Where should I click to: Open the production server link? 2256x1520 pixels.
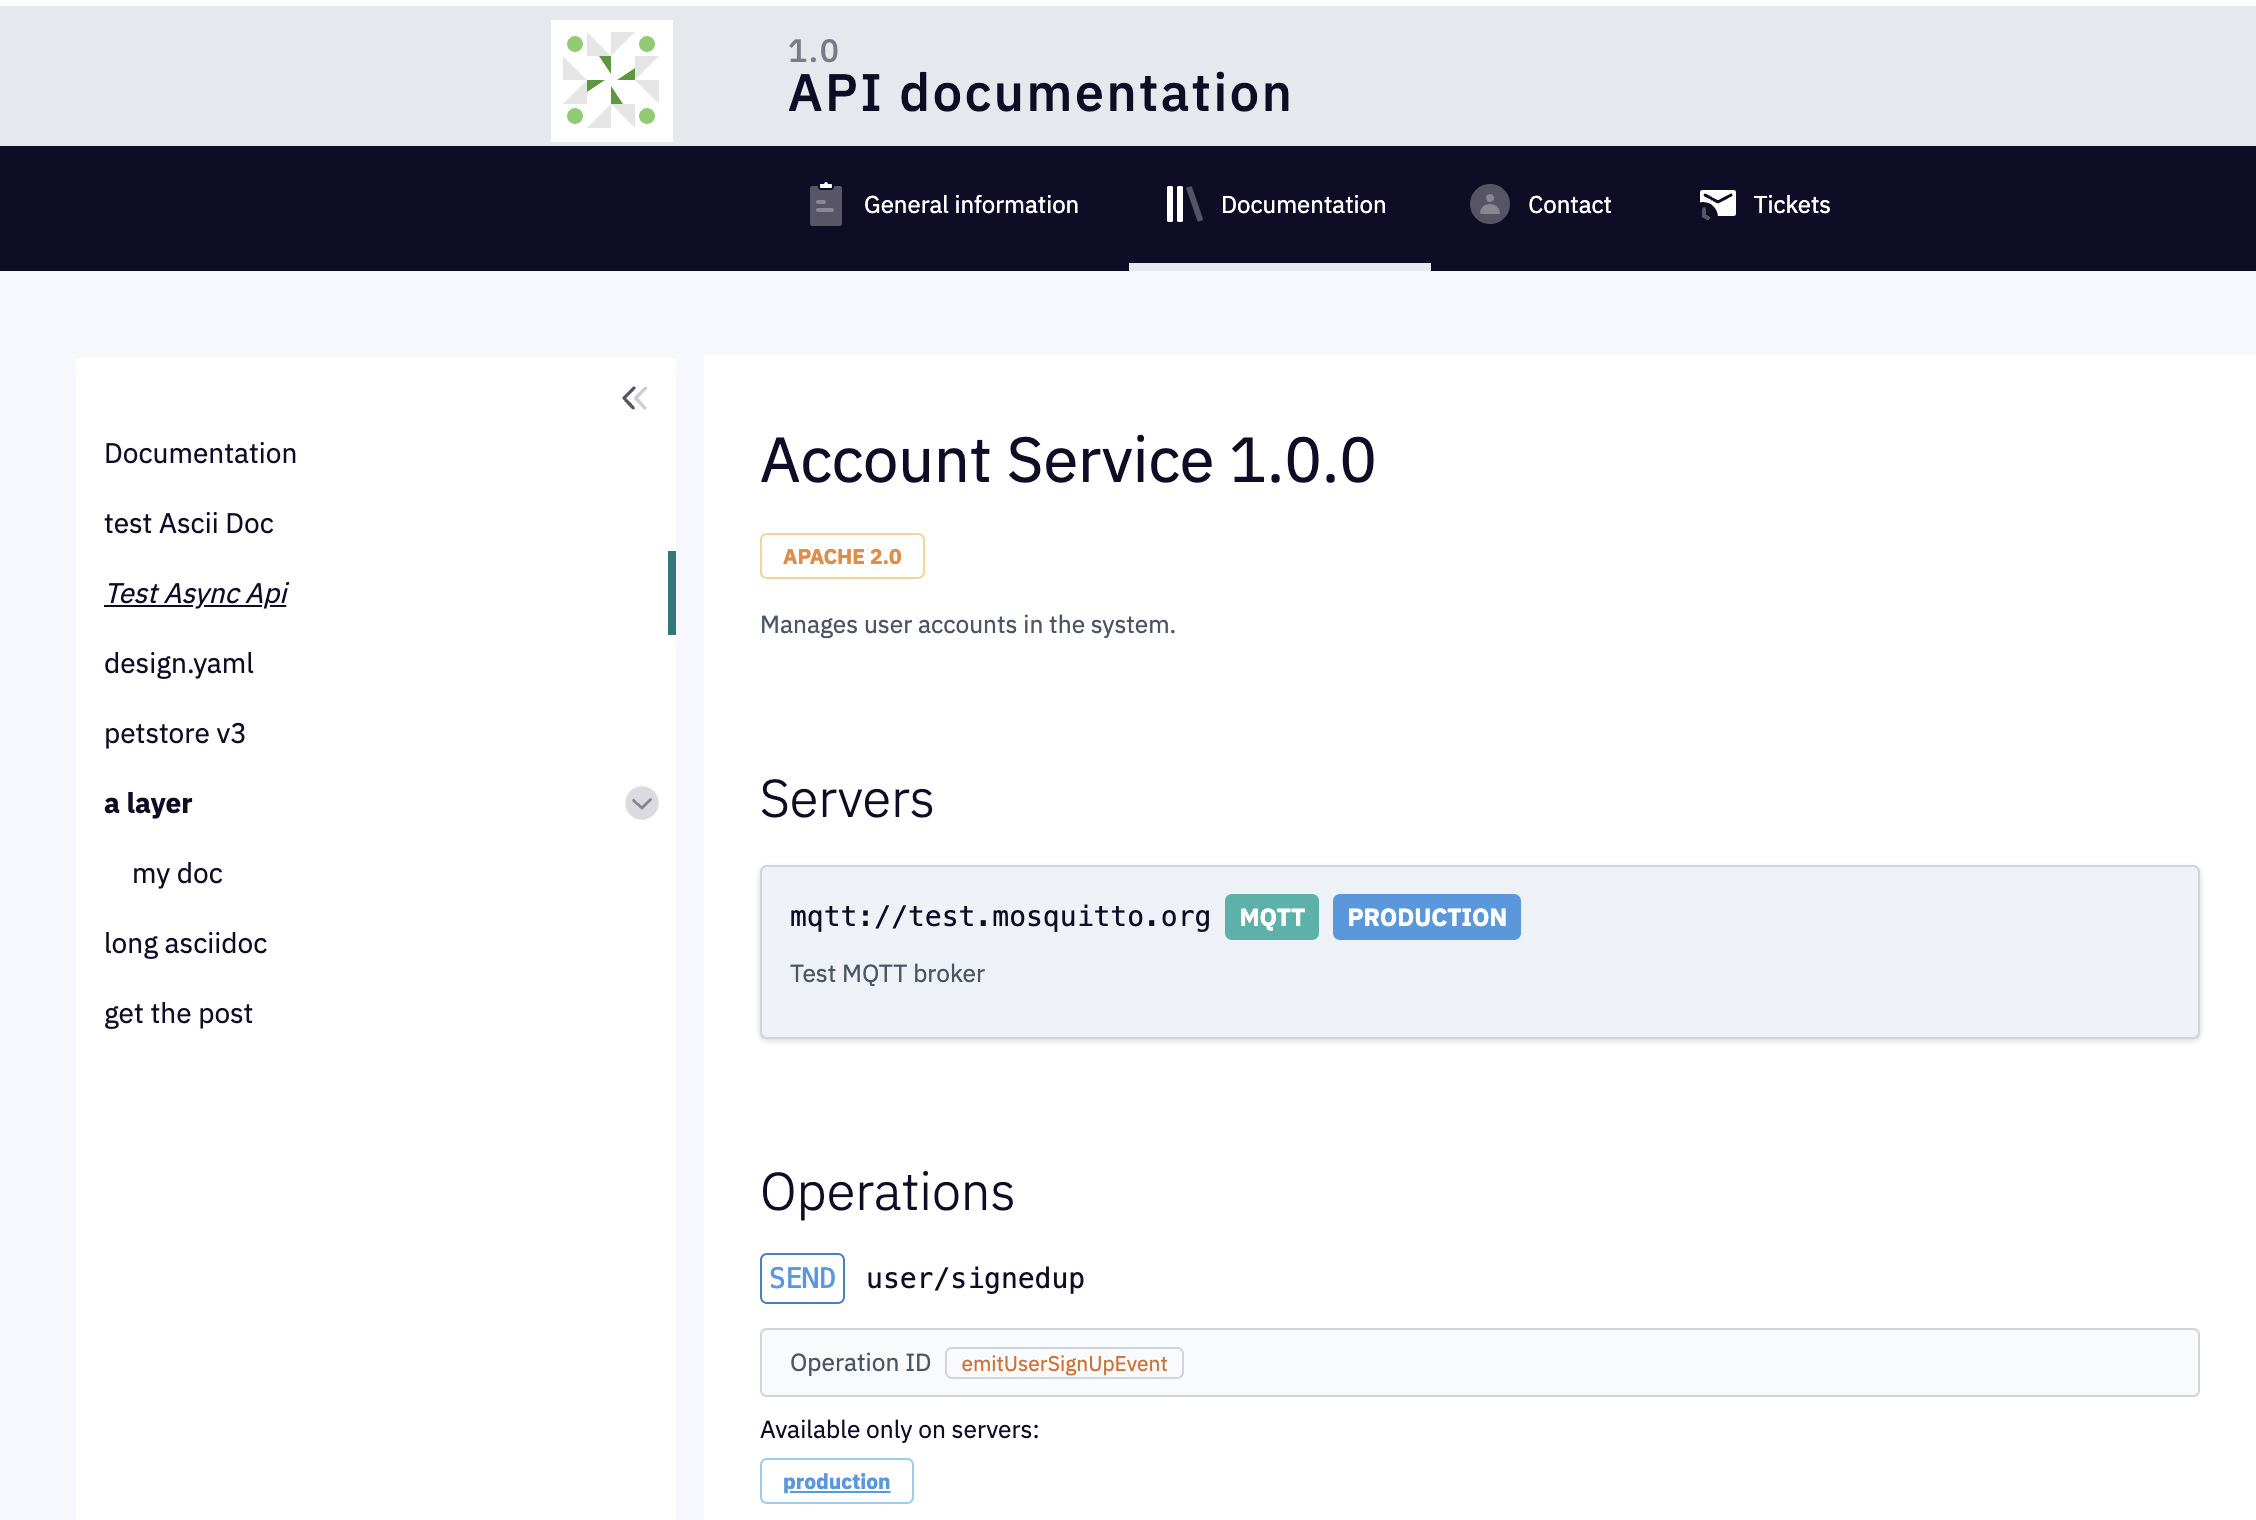[836, 1481]
